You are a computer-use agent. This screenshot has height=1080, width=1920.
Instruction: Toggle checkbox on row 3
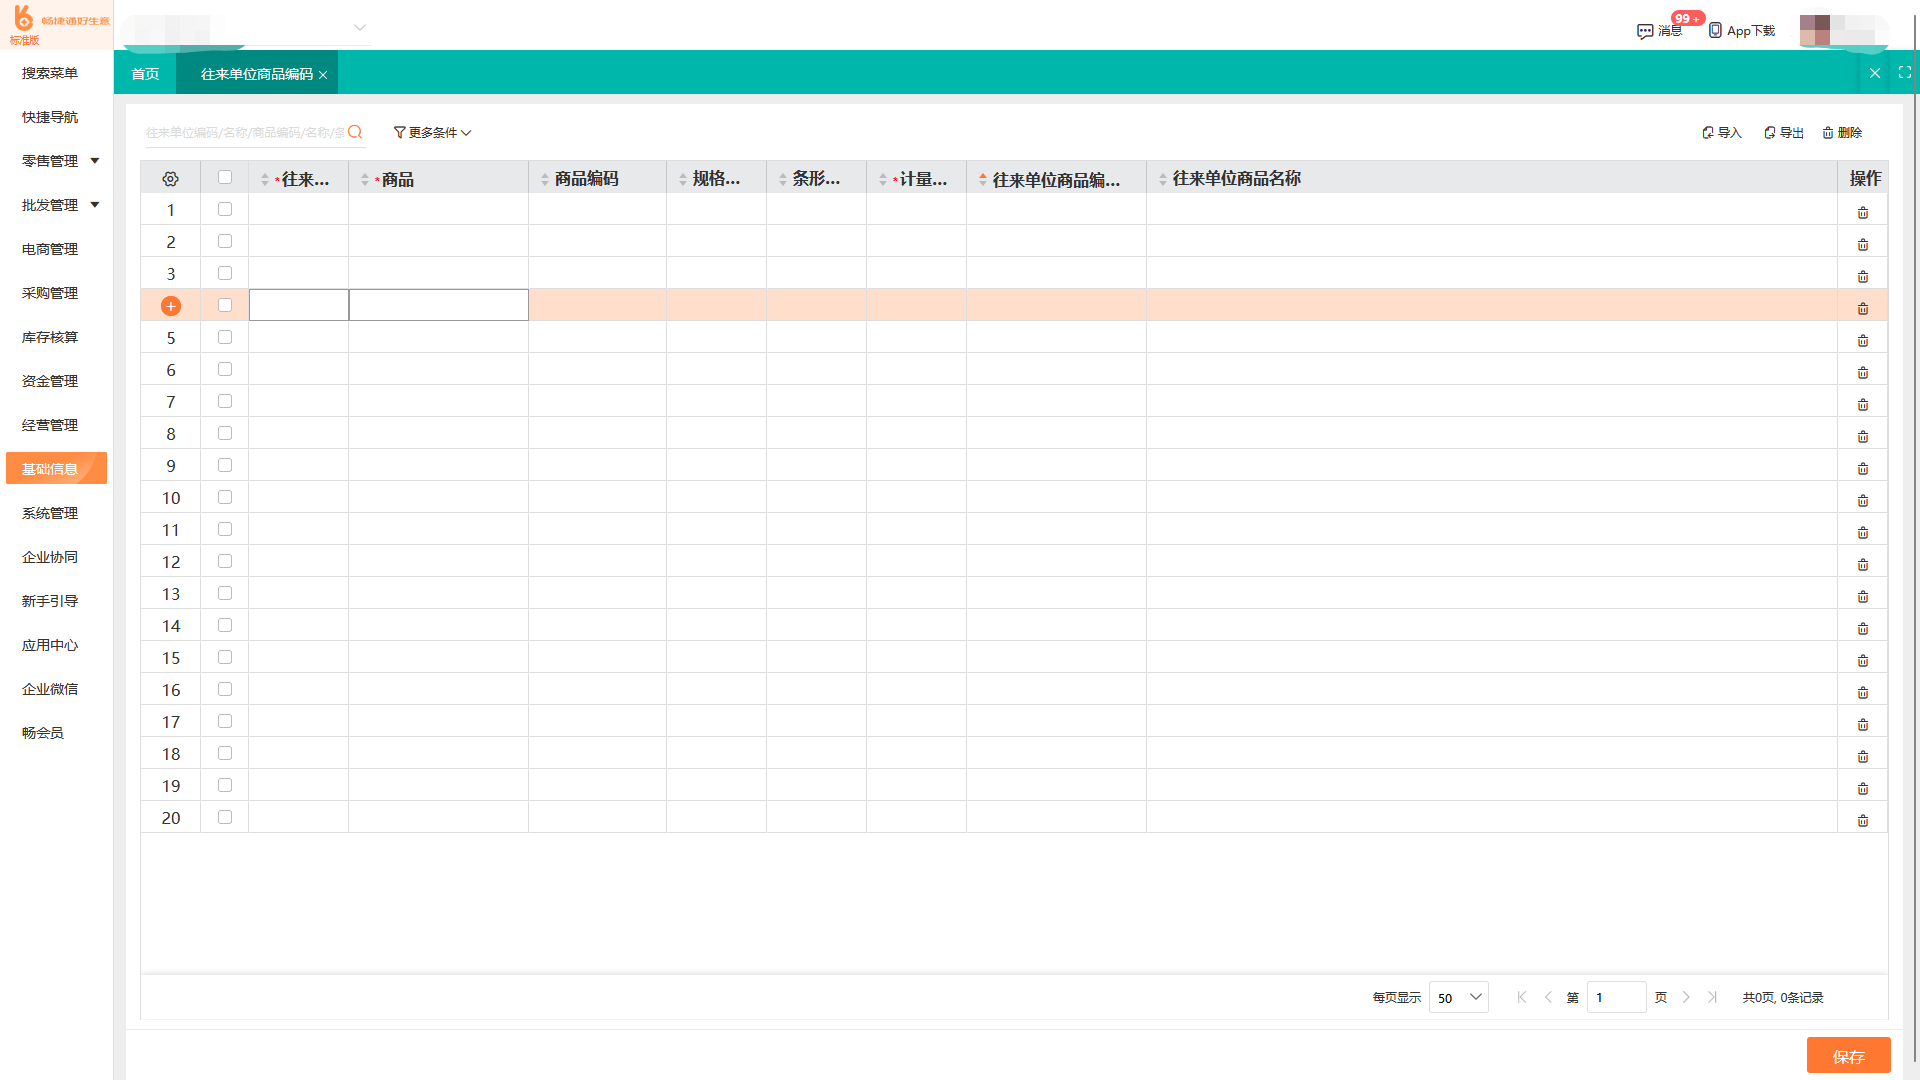[x=224, y=273]
